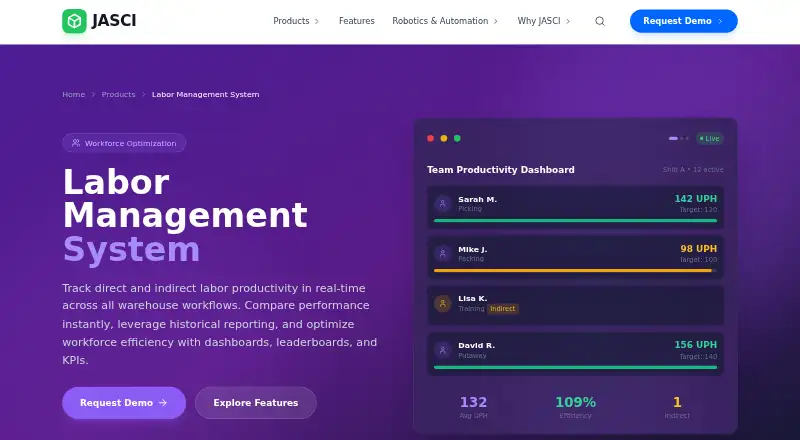Click the Mike J. name
The height and width of the screenshot is (440, 800).
pos(472,250)
